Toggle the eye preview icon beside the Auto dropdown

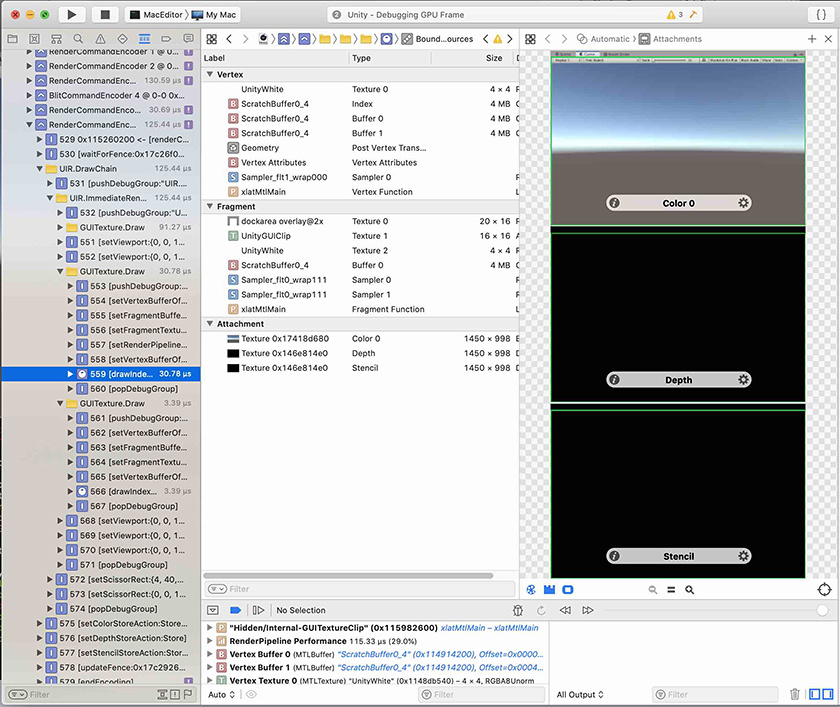click(x=252, y=694)
